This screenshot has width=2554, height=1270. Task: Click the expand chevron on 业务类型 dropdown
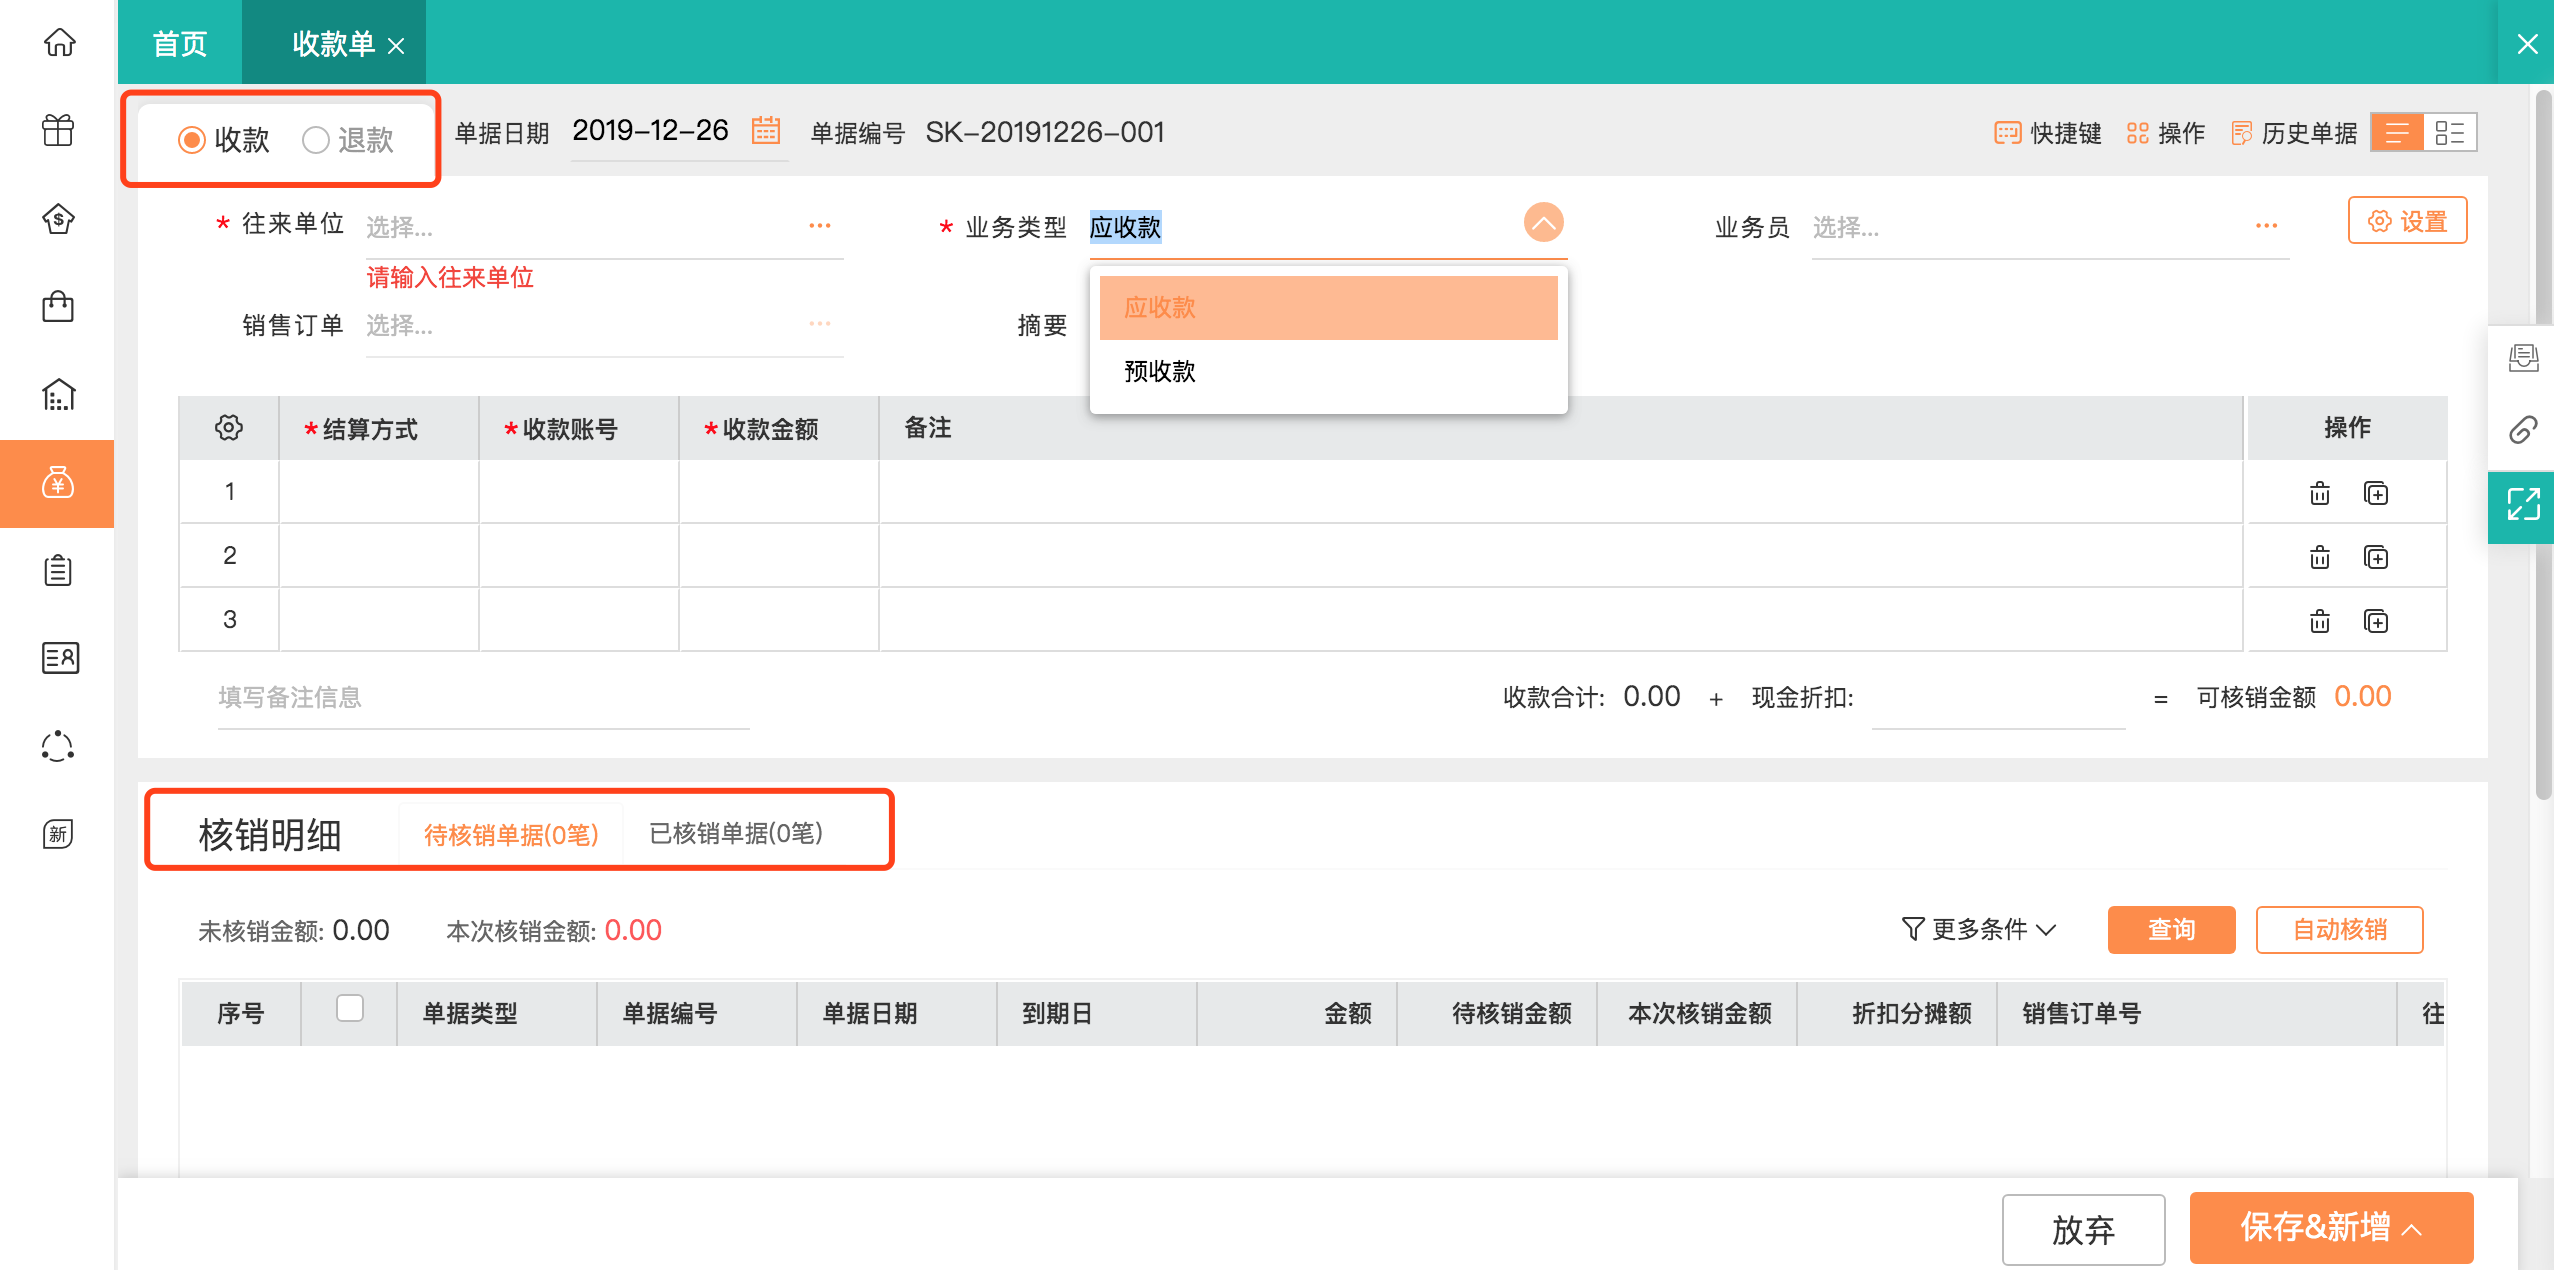point(1542,223)
